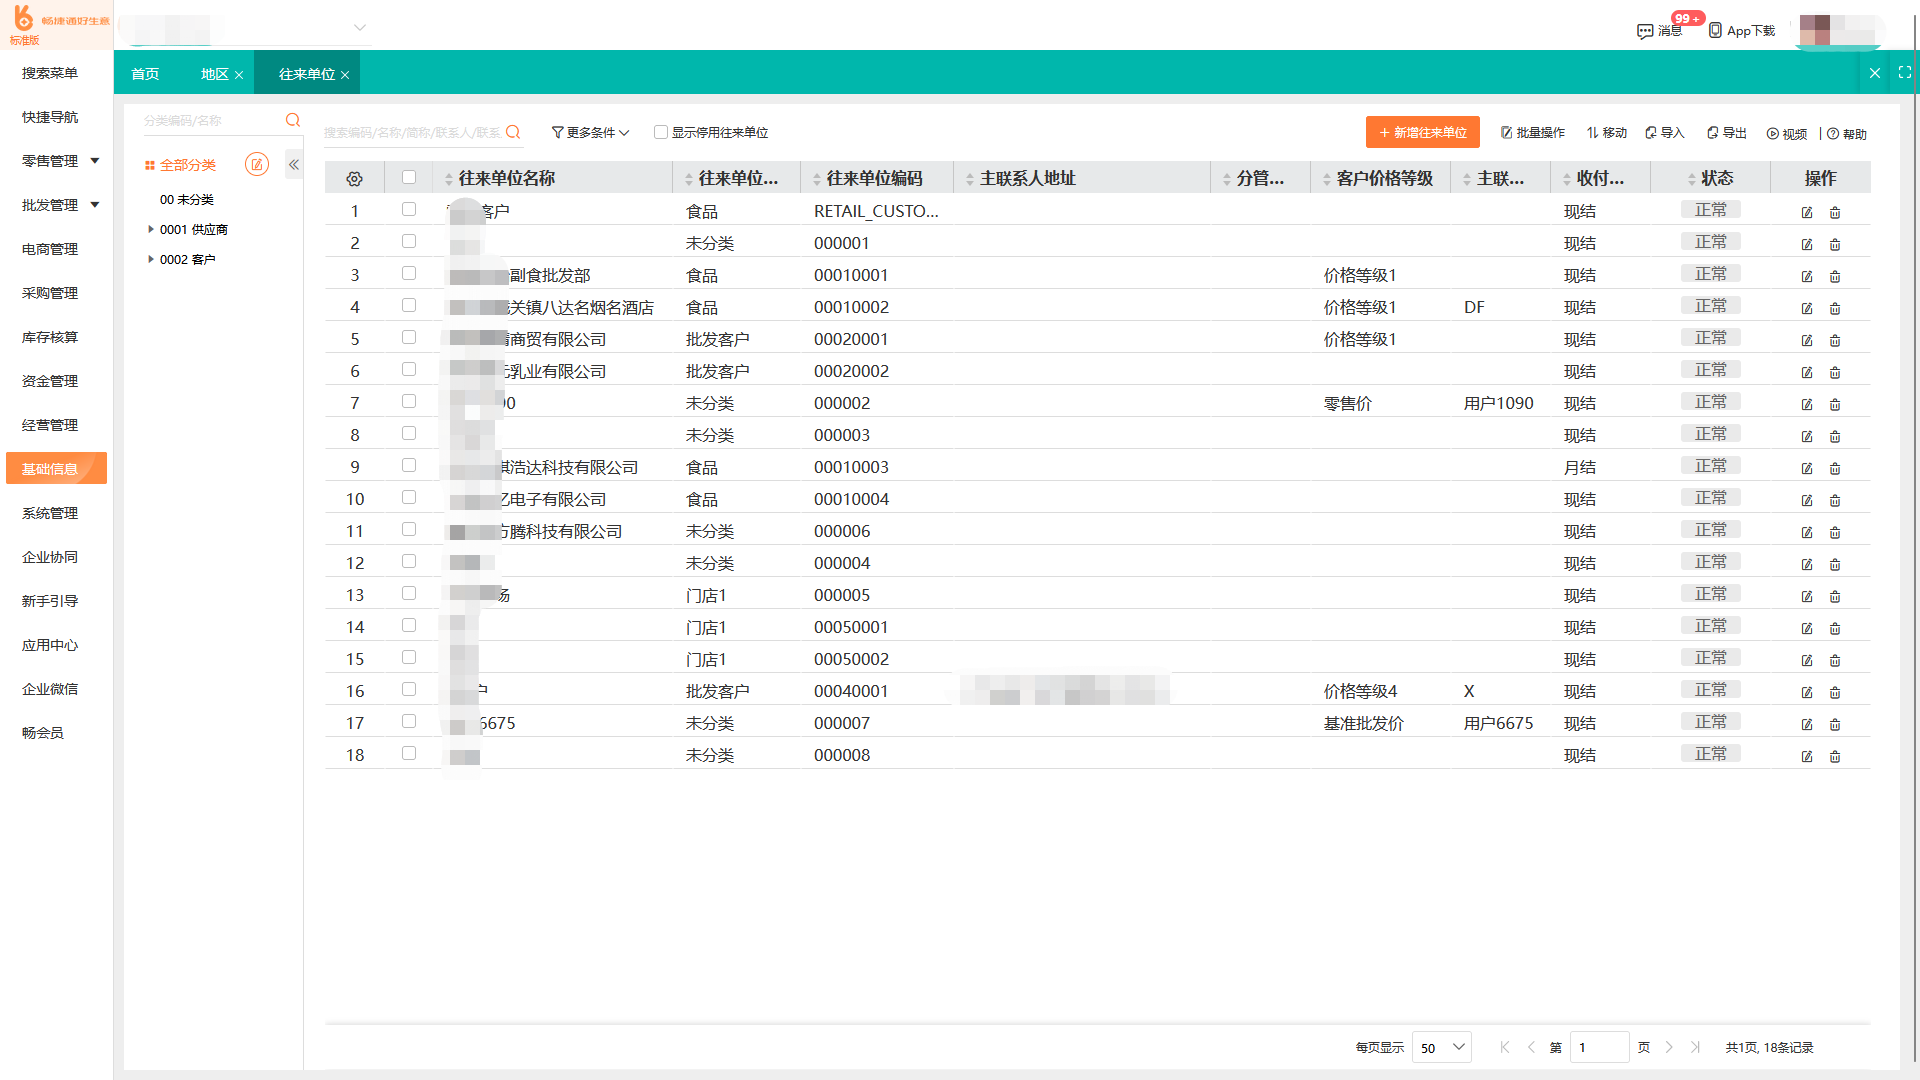Screen dimensions: 1920x1080
Task: Open 每页显示50条 dropdown
Action: (1439, 1047)
